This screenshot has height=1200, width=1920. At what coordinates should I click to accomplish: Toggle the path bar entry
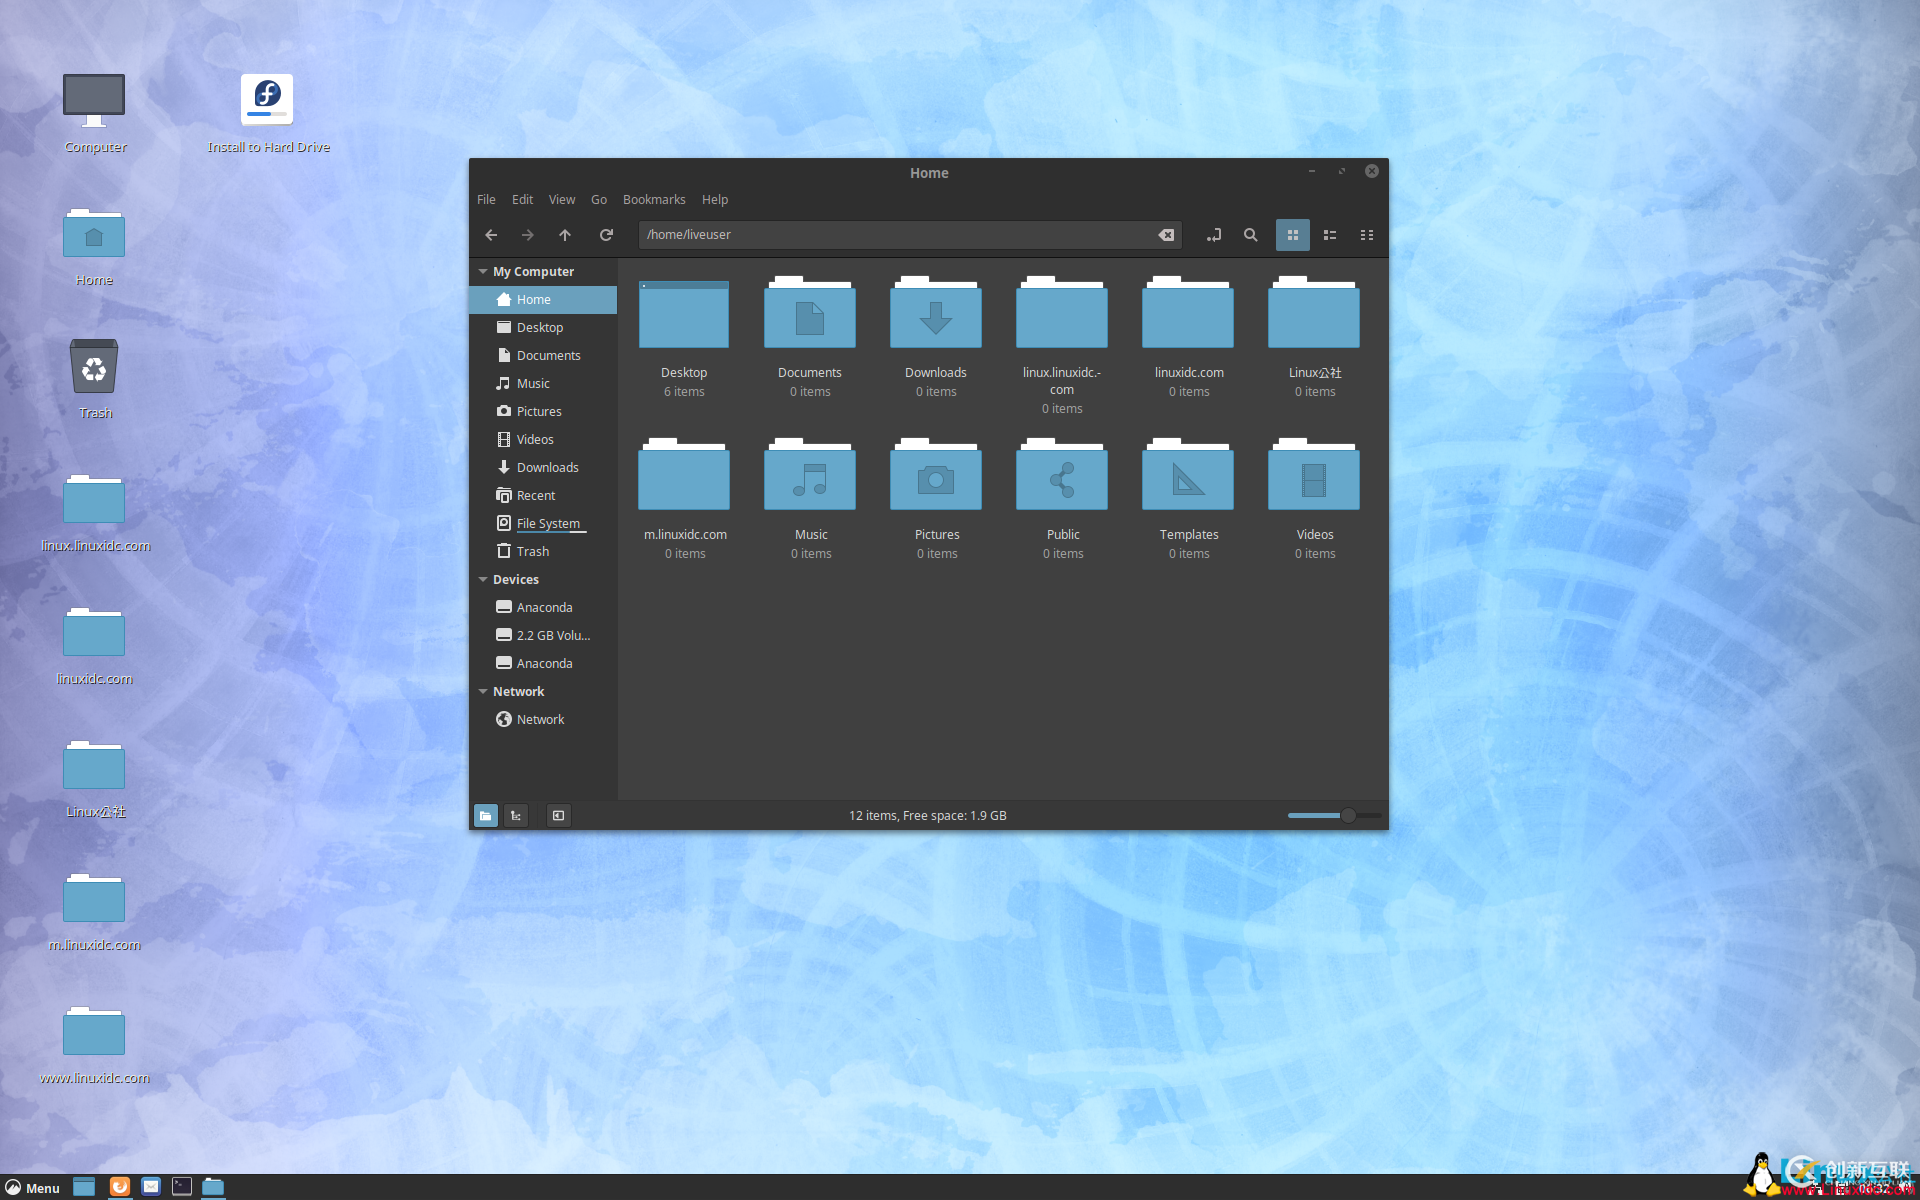click(1212, 234)
